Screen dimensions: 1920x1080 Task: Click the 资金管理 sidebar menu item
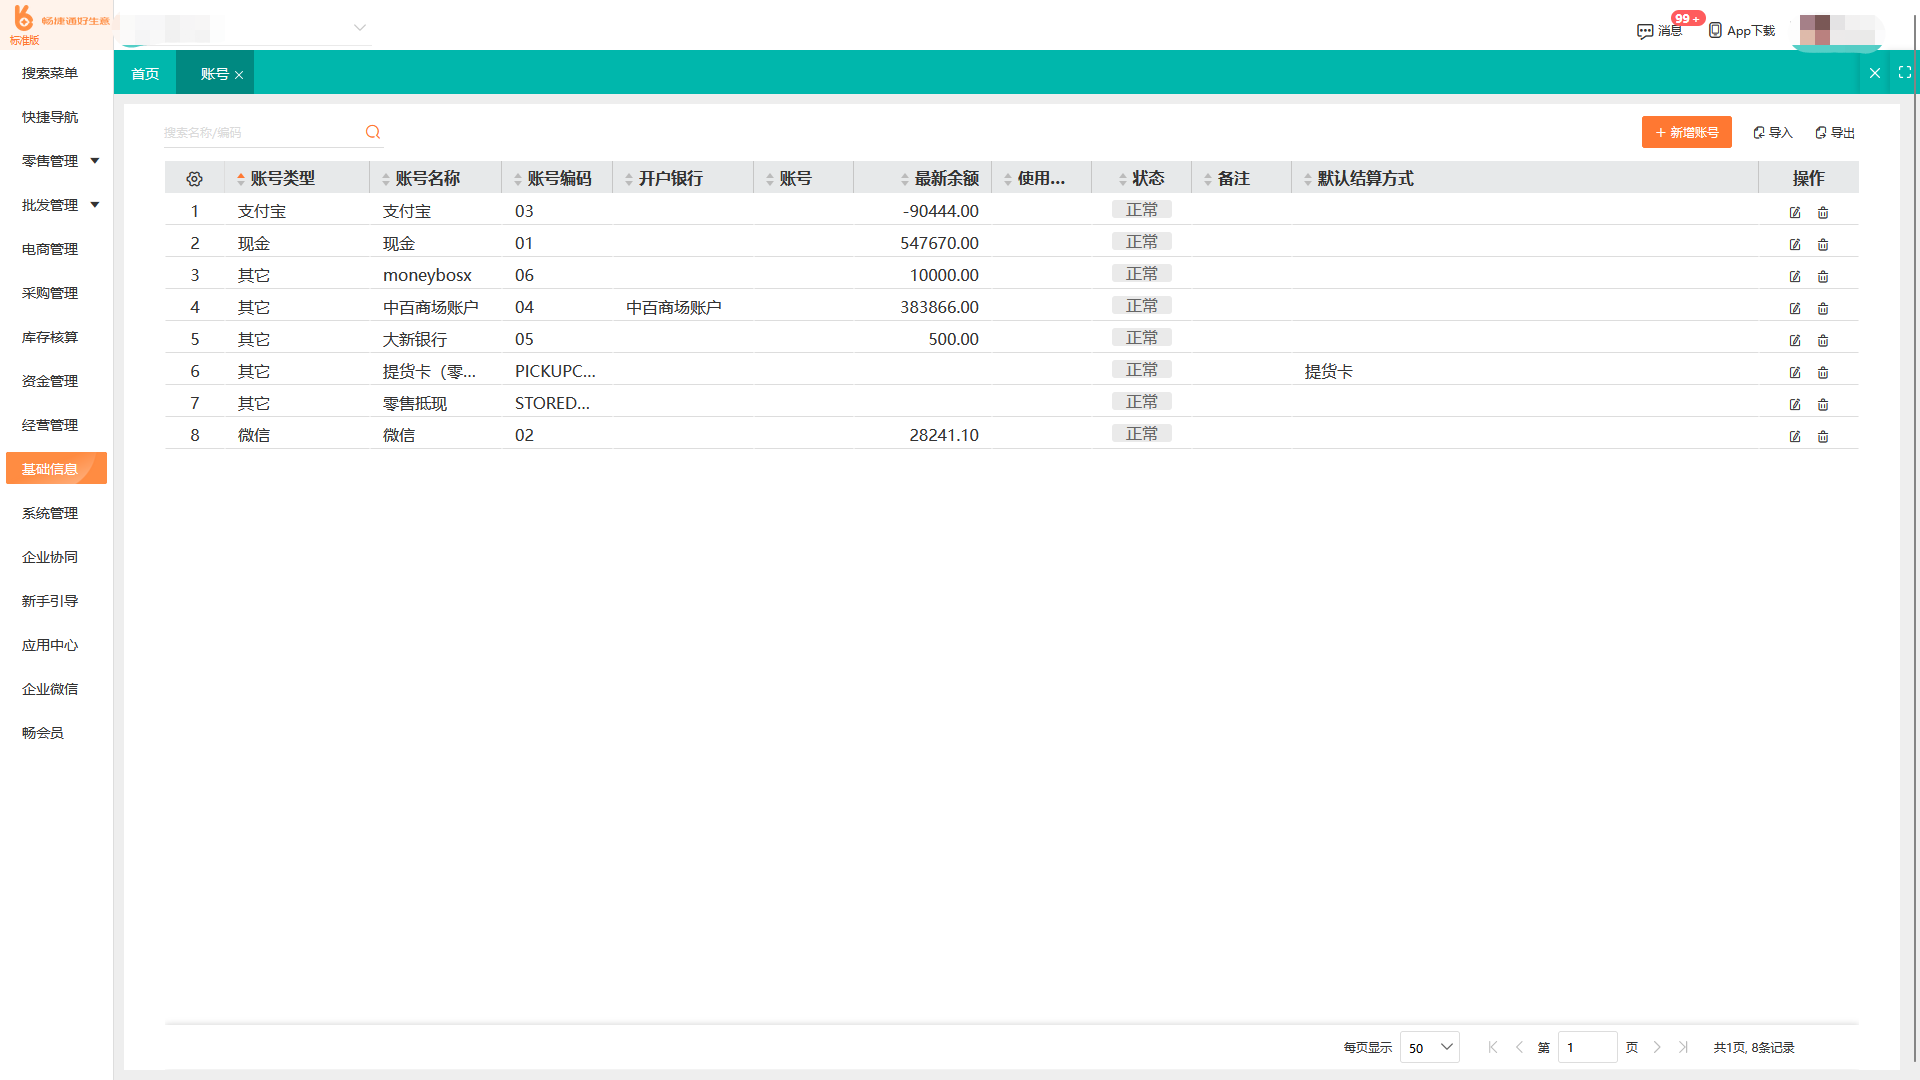[x=51, y=381]
